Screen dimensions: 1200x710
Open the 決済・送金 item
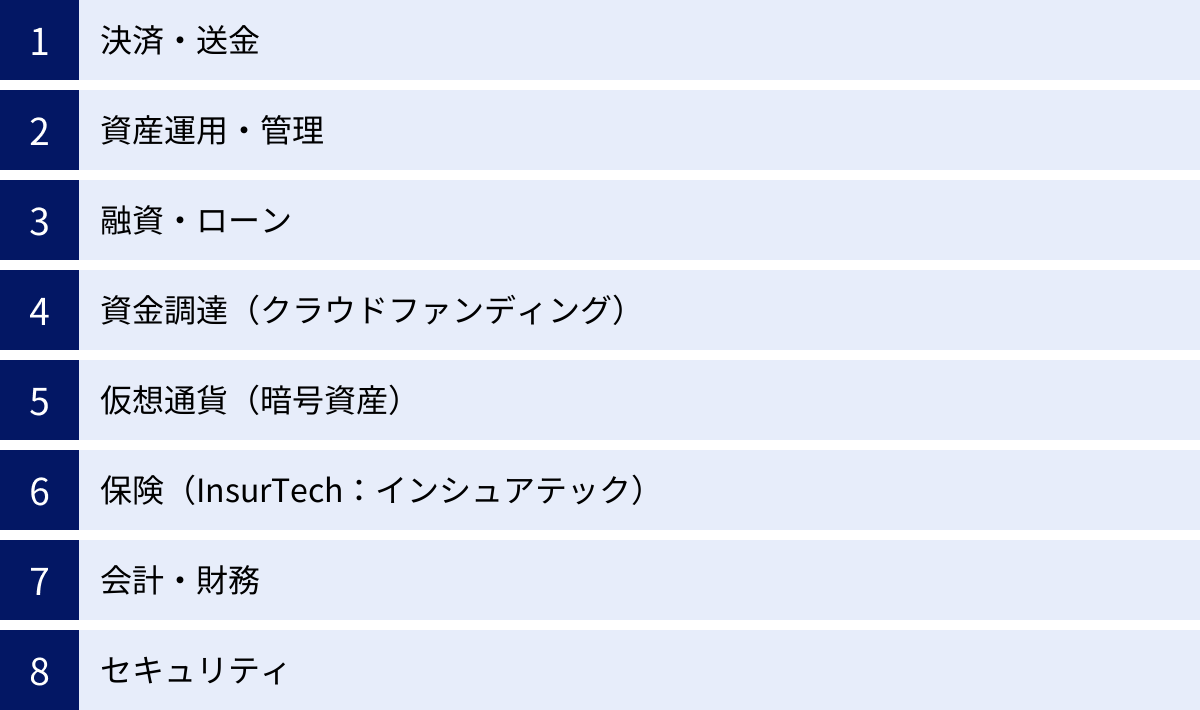[180, 41]
